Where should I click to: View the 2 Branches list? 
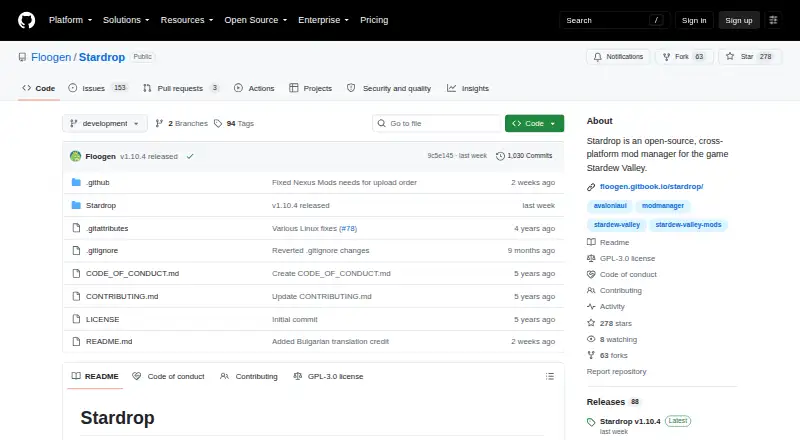click(182, 124)
